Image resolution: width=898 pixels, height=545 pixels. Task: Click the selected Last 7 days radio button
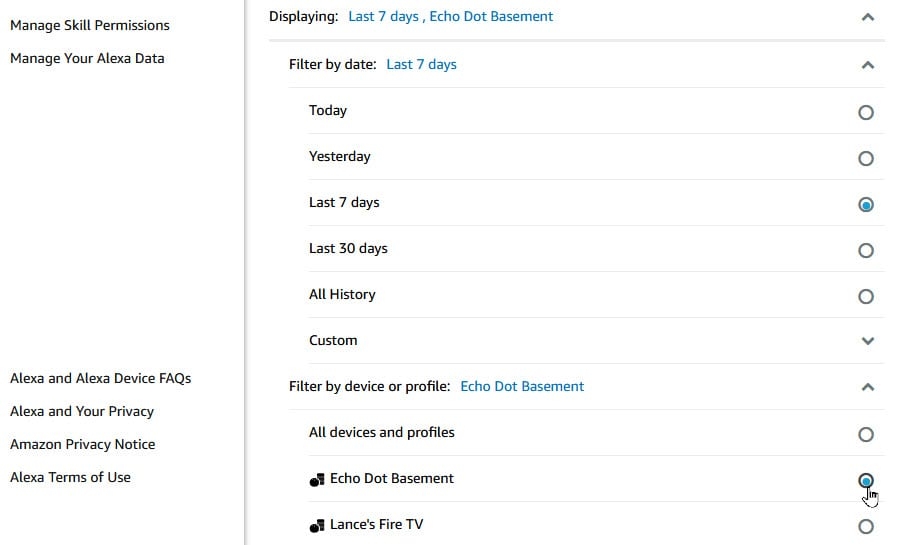866,204
